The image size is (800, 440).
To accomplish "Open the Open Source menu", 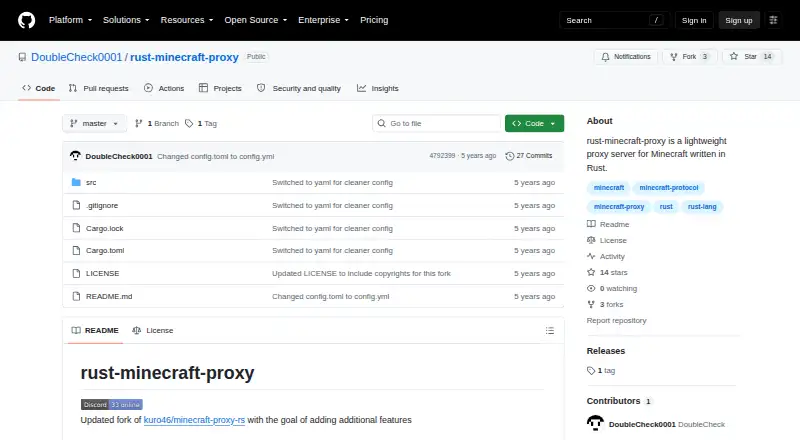I will pyautogui.click(x=256, y=20).
